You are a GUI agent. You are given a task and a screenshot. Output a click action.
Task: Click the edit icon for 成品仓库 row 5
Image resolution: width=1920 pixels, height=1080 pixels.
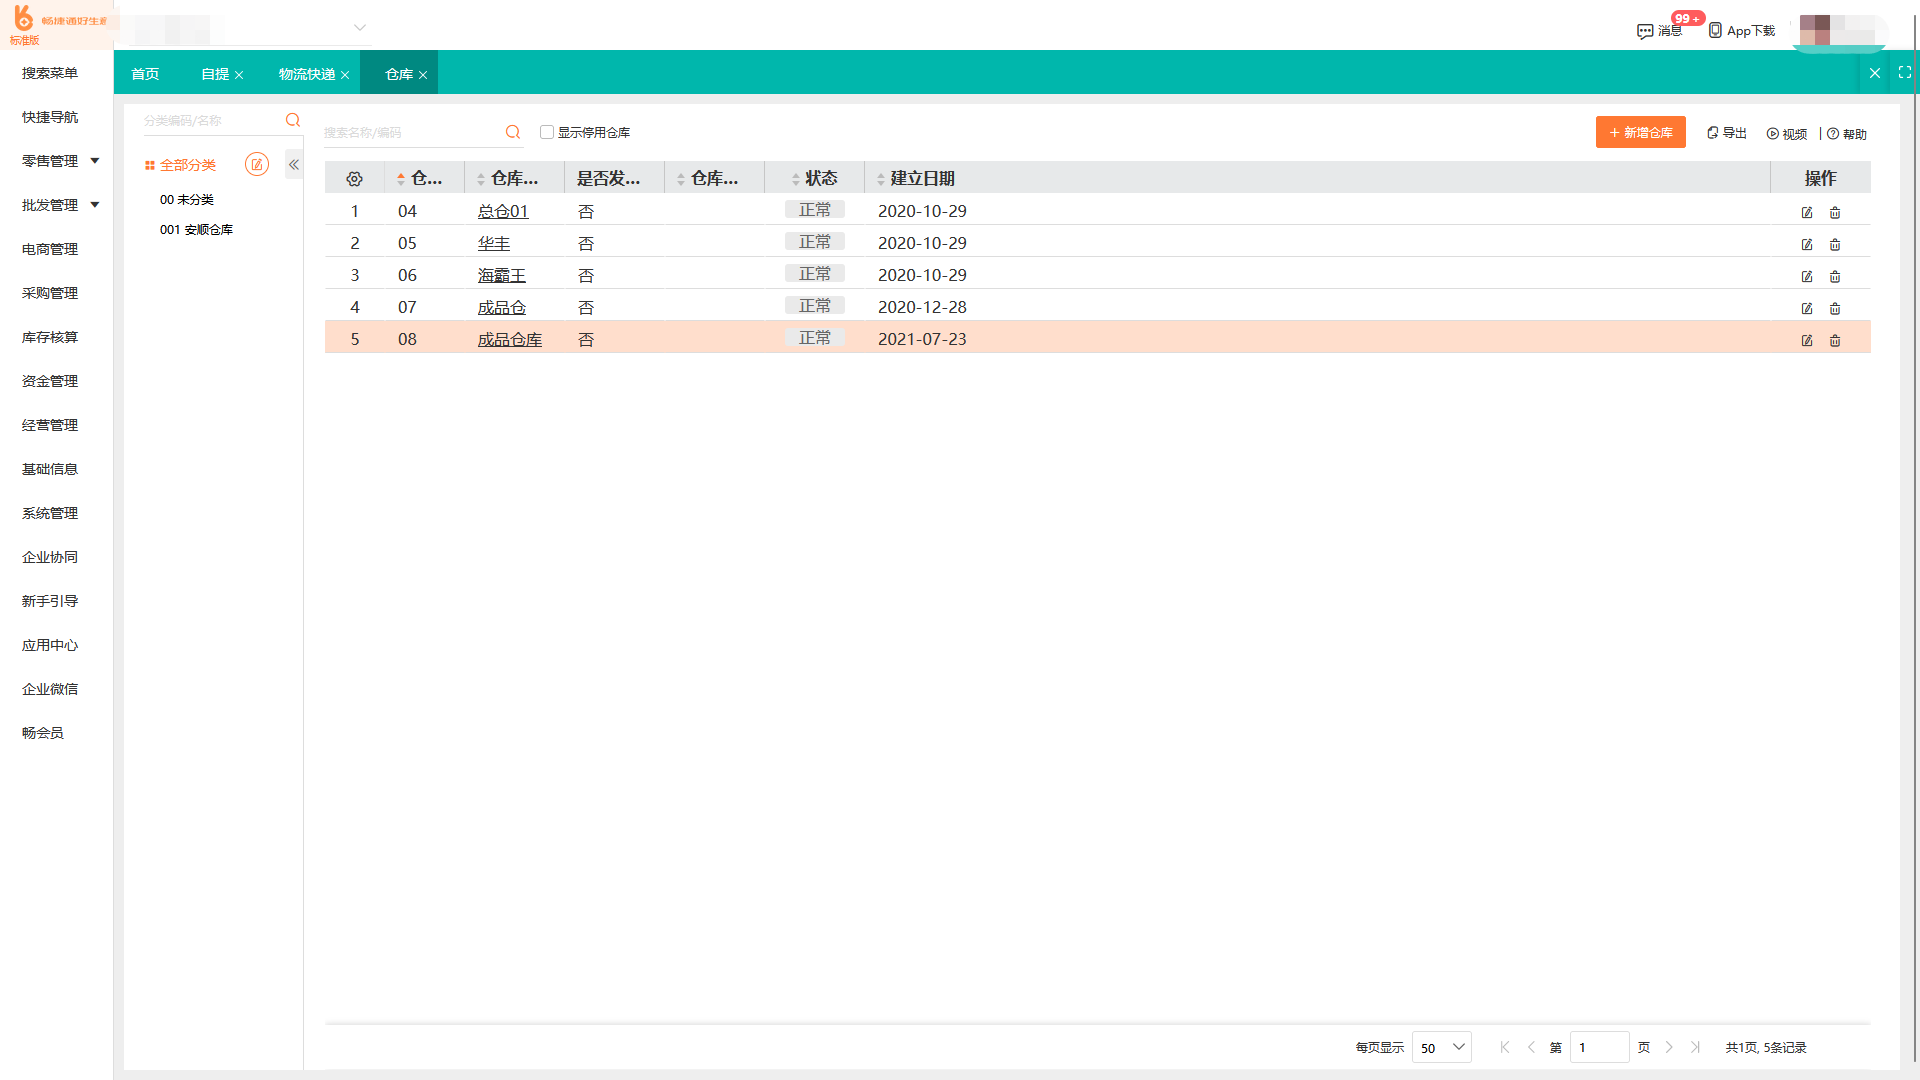coord(1807,339)
